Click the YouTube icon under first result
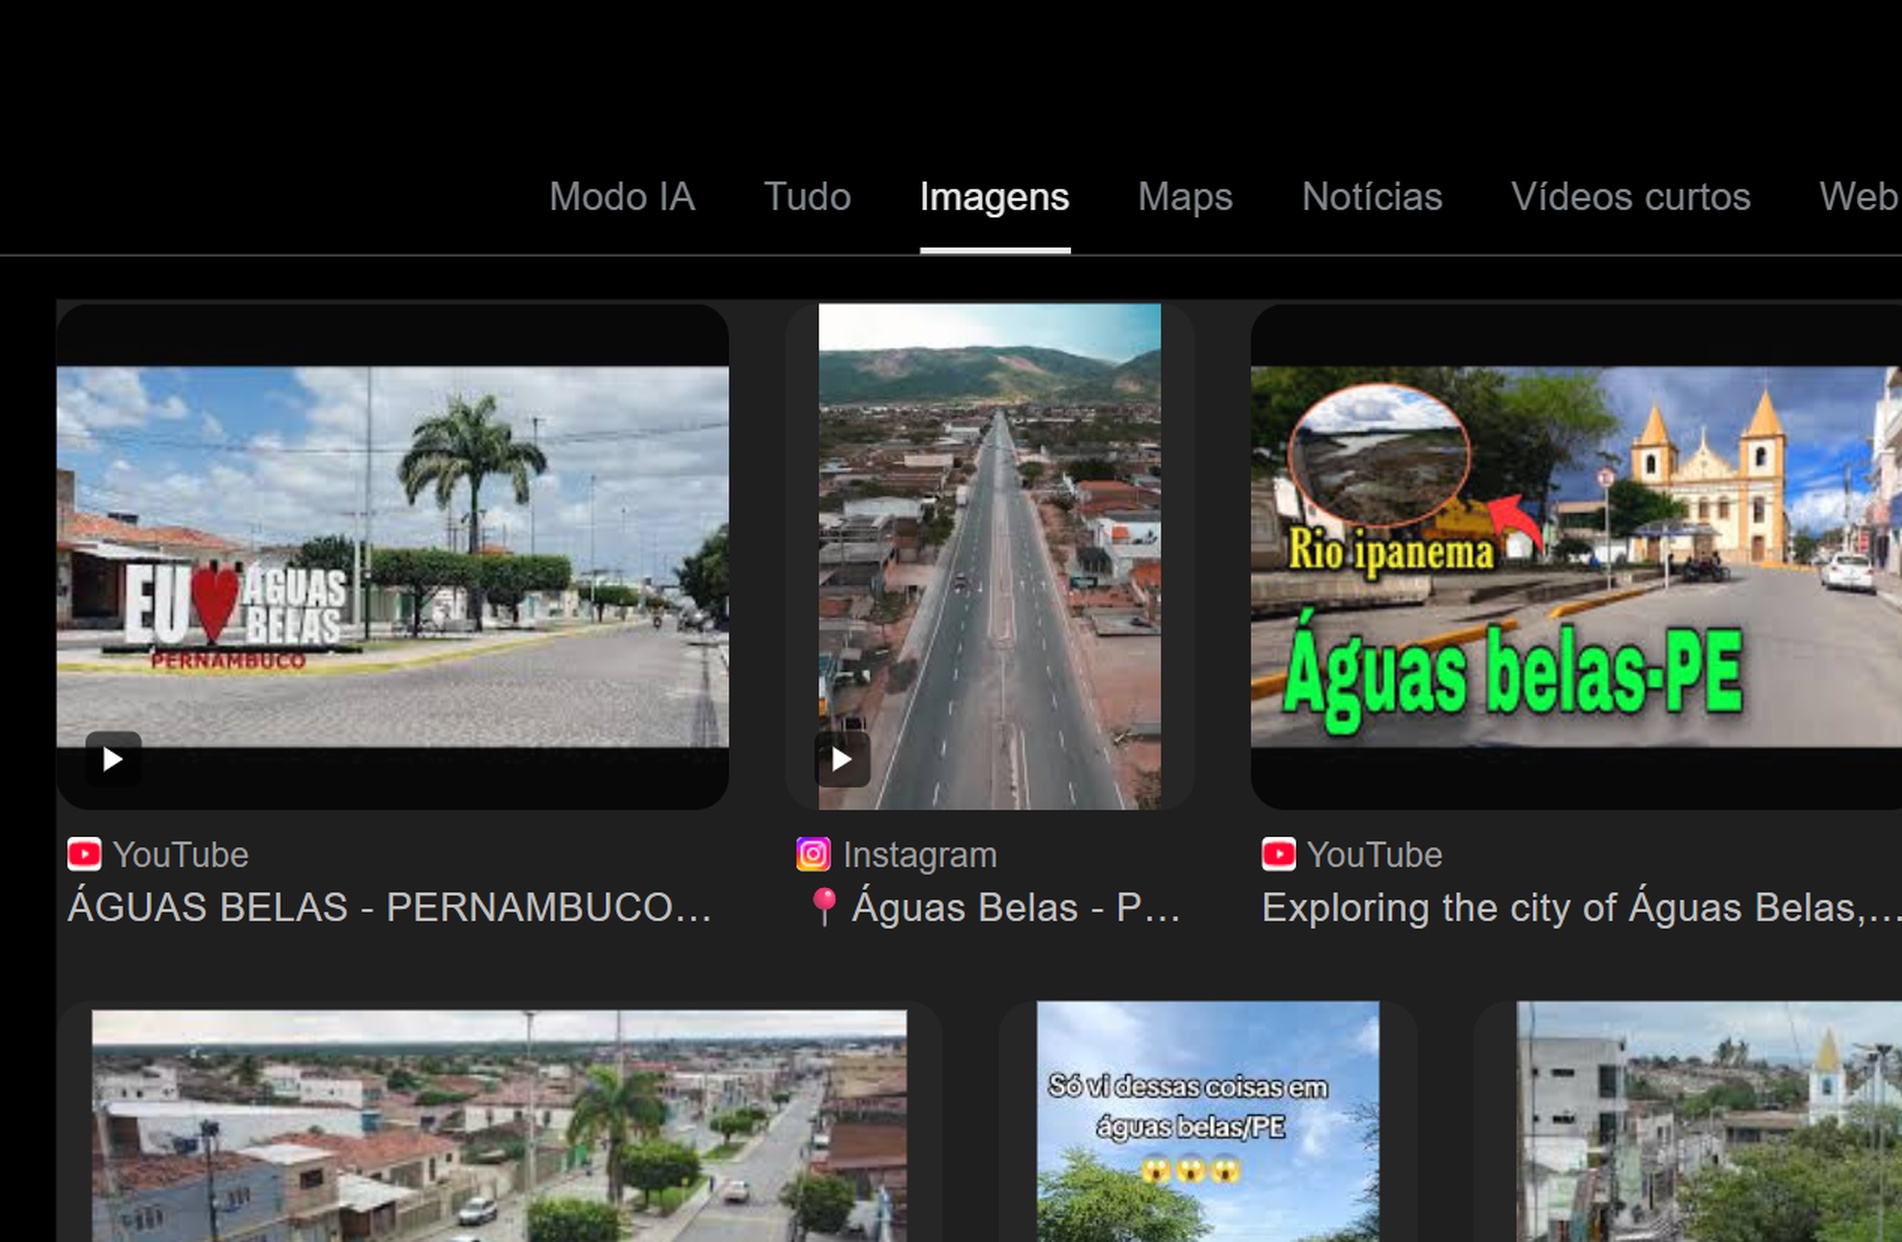This screenshot has width=1902, height=1242. click(84, 854)
